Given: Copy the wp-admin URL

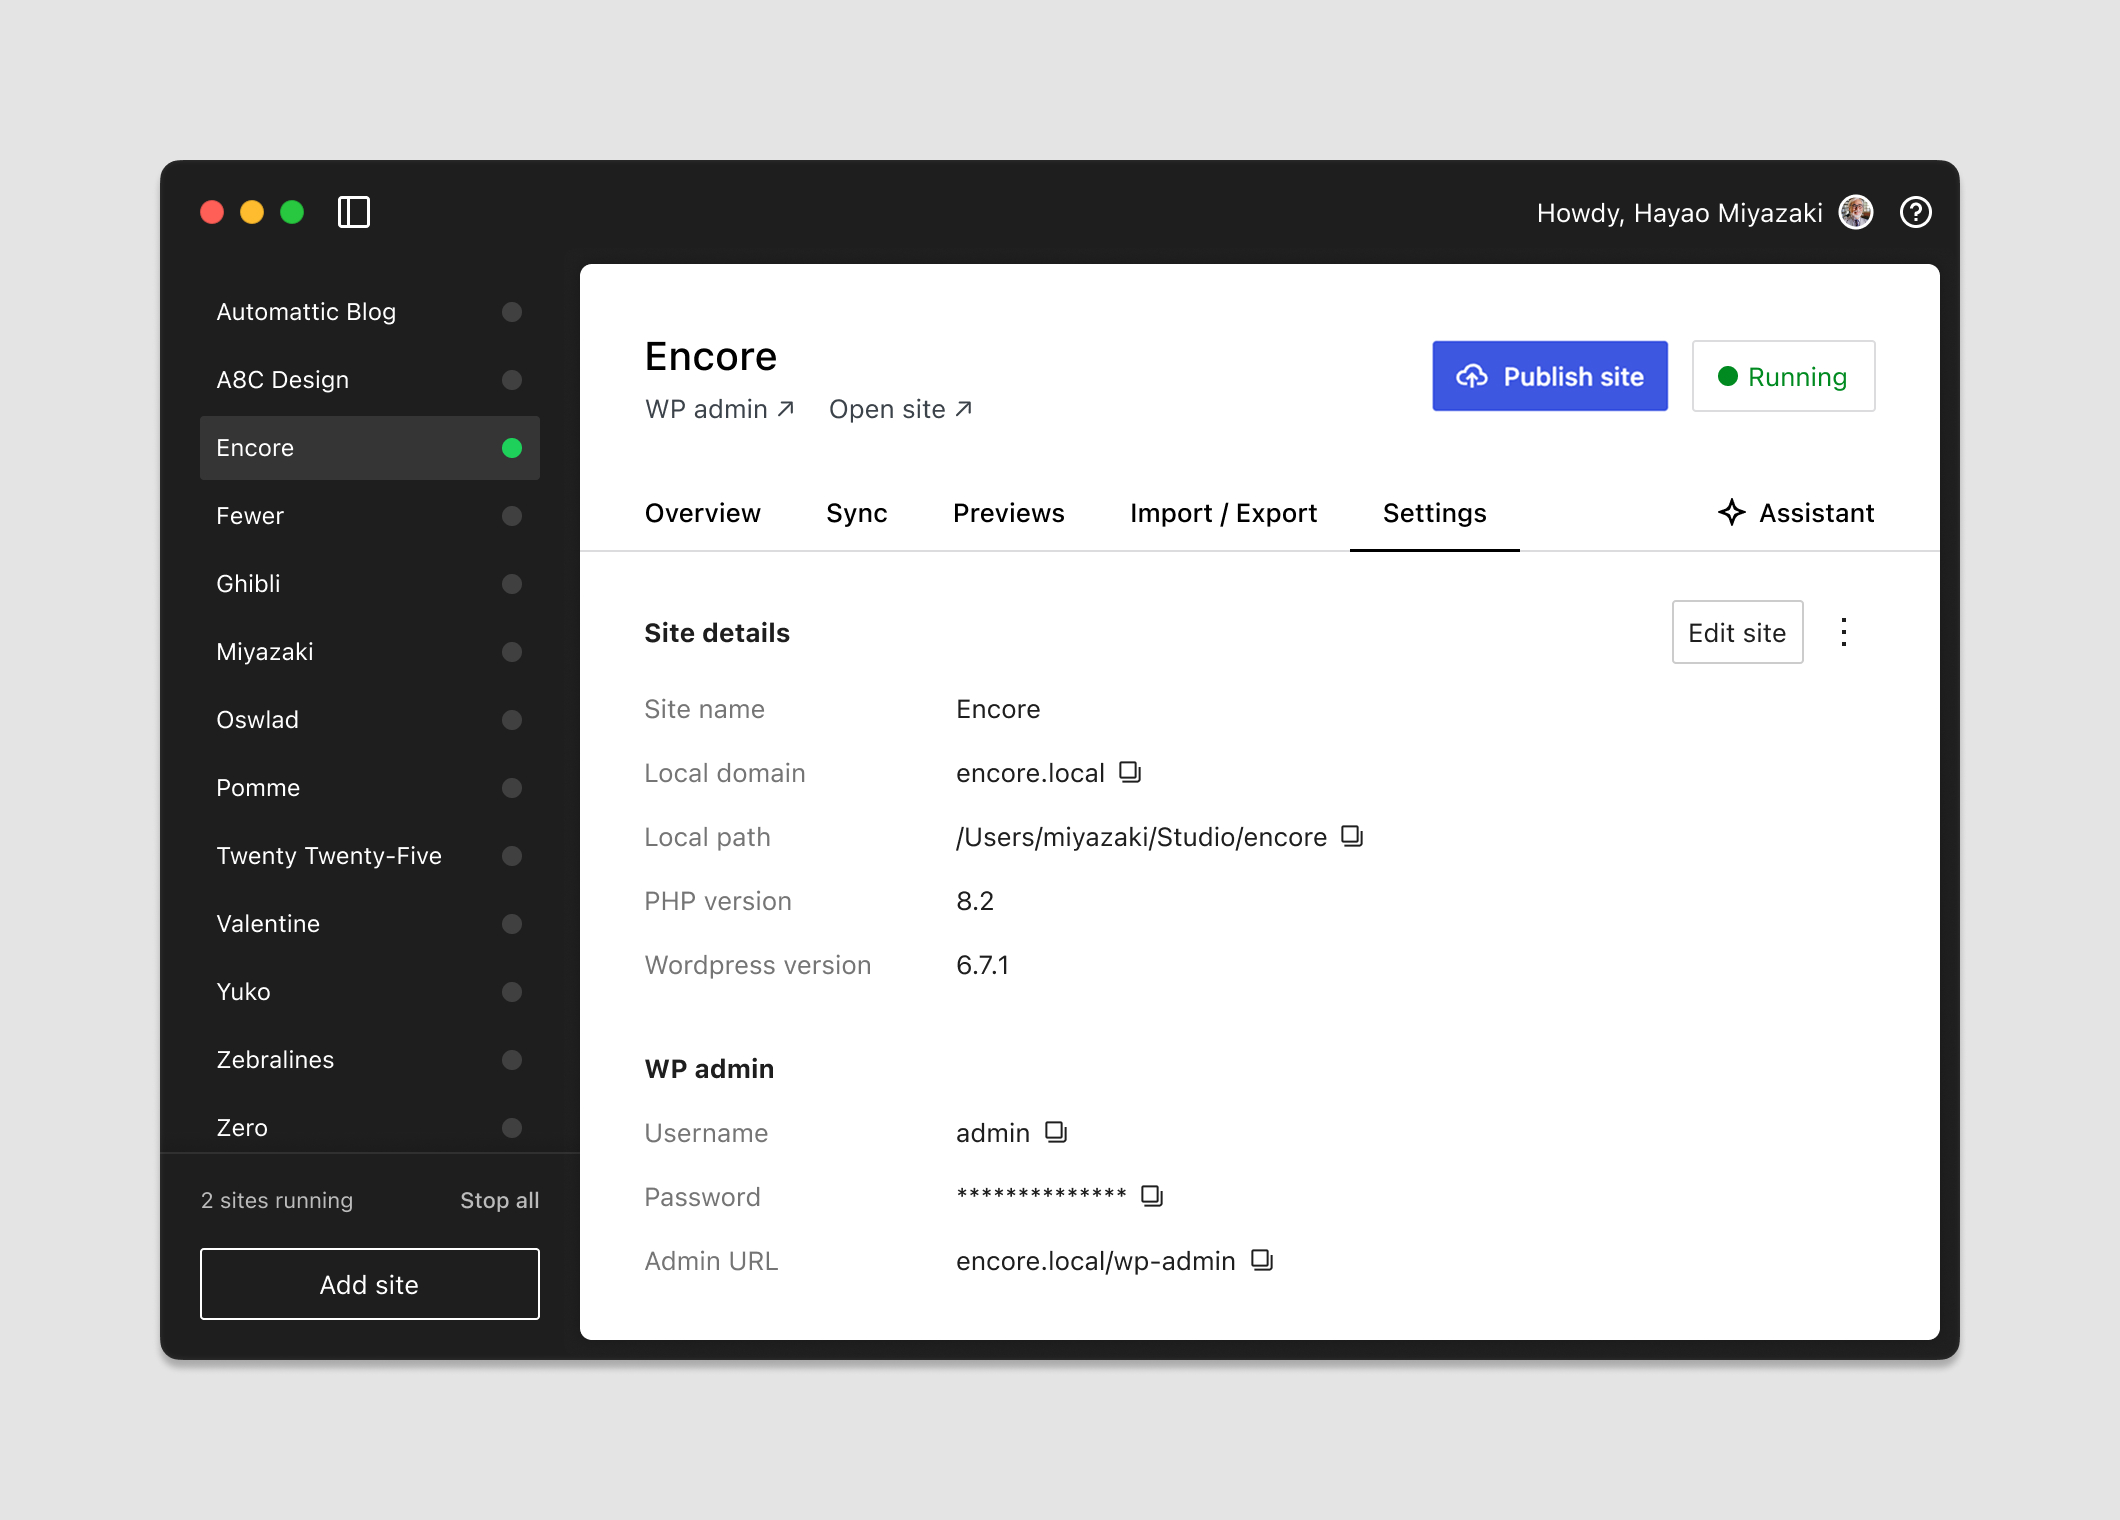Looking at the screenshot, I should (x=1262, y=1261).
